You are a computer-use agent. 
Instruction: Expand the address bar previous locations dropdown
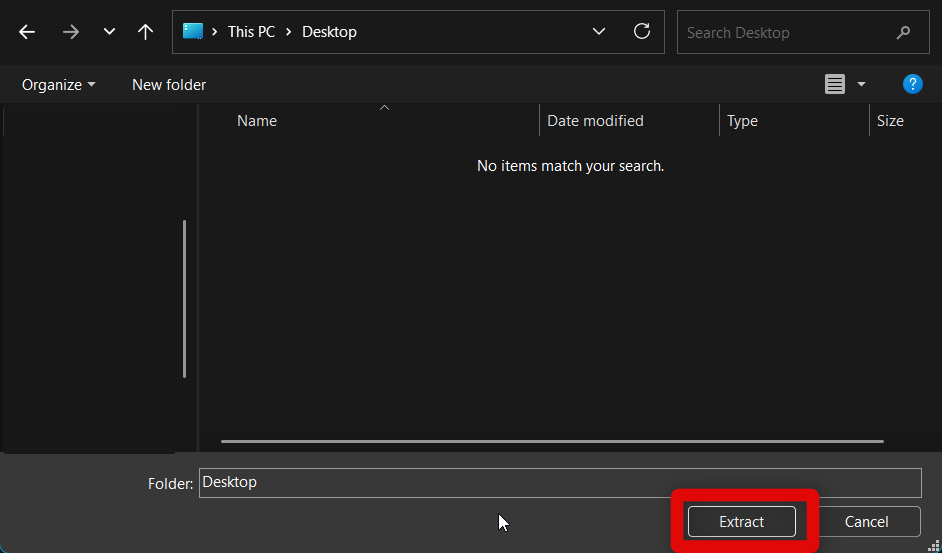(x=599, y=31)
